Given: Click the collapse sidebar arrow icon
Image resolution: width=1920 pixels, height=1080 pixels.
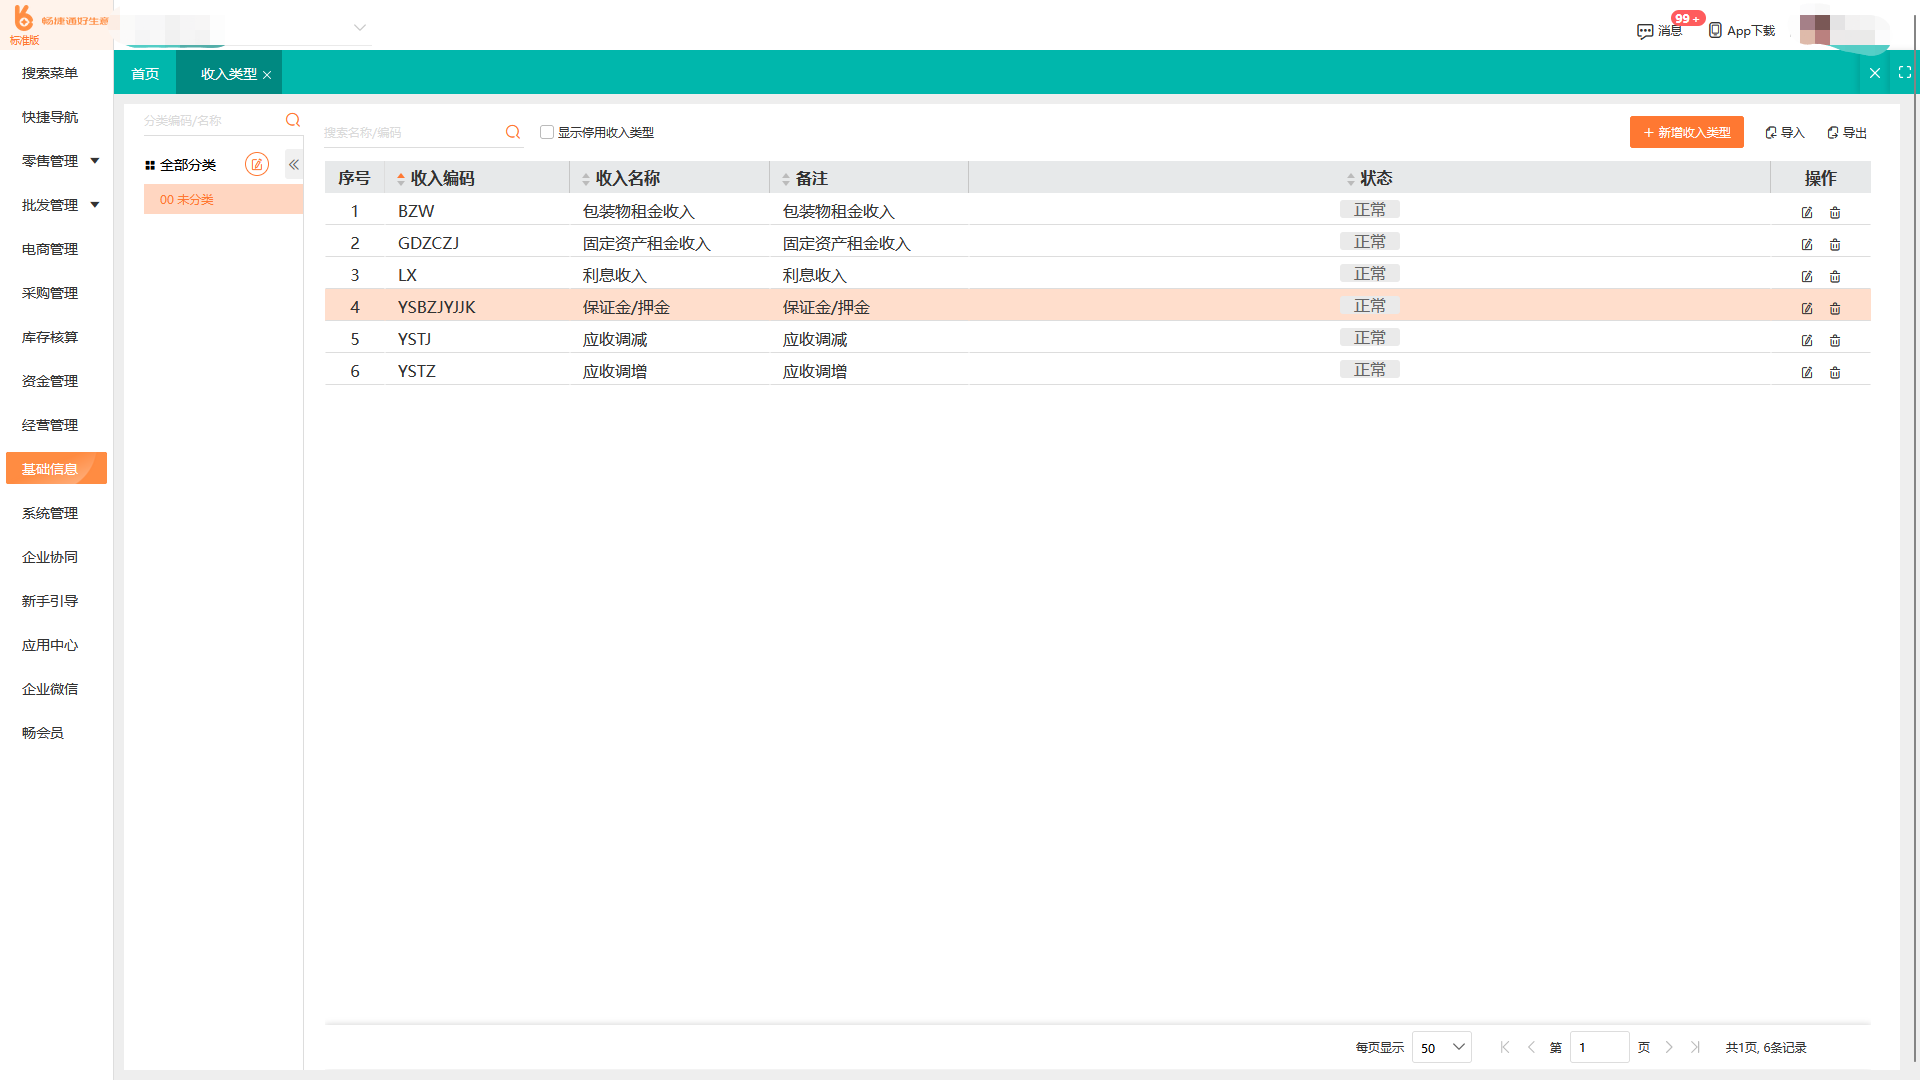Looking at the screenshot, I should (x=294, y=164).
